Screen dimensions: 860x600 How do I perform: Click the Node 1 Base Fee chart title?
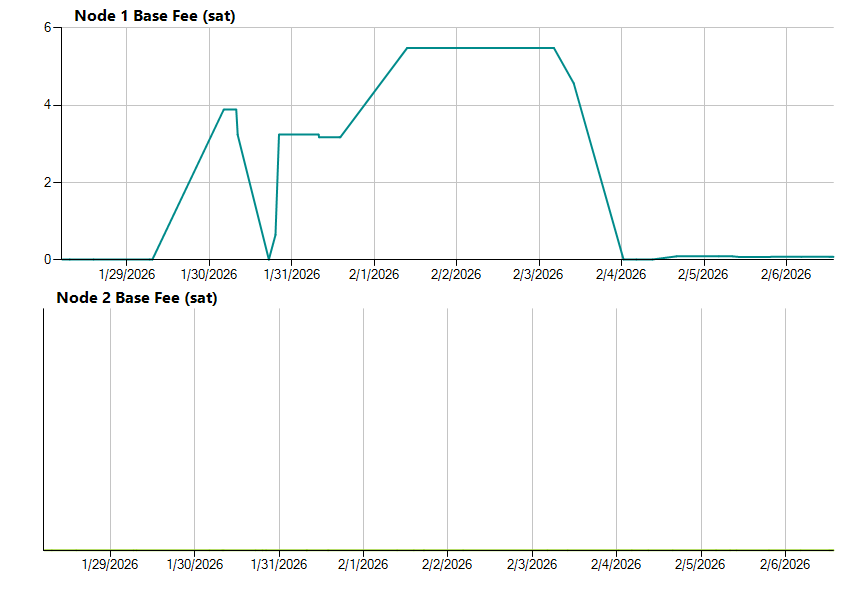155,15
